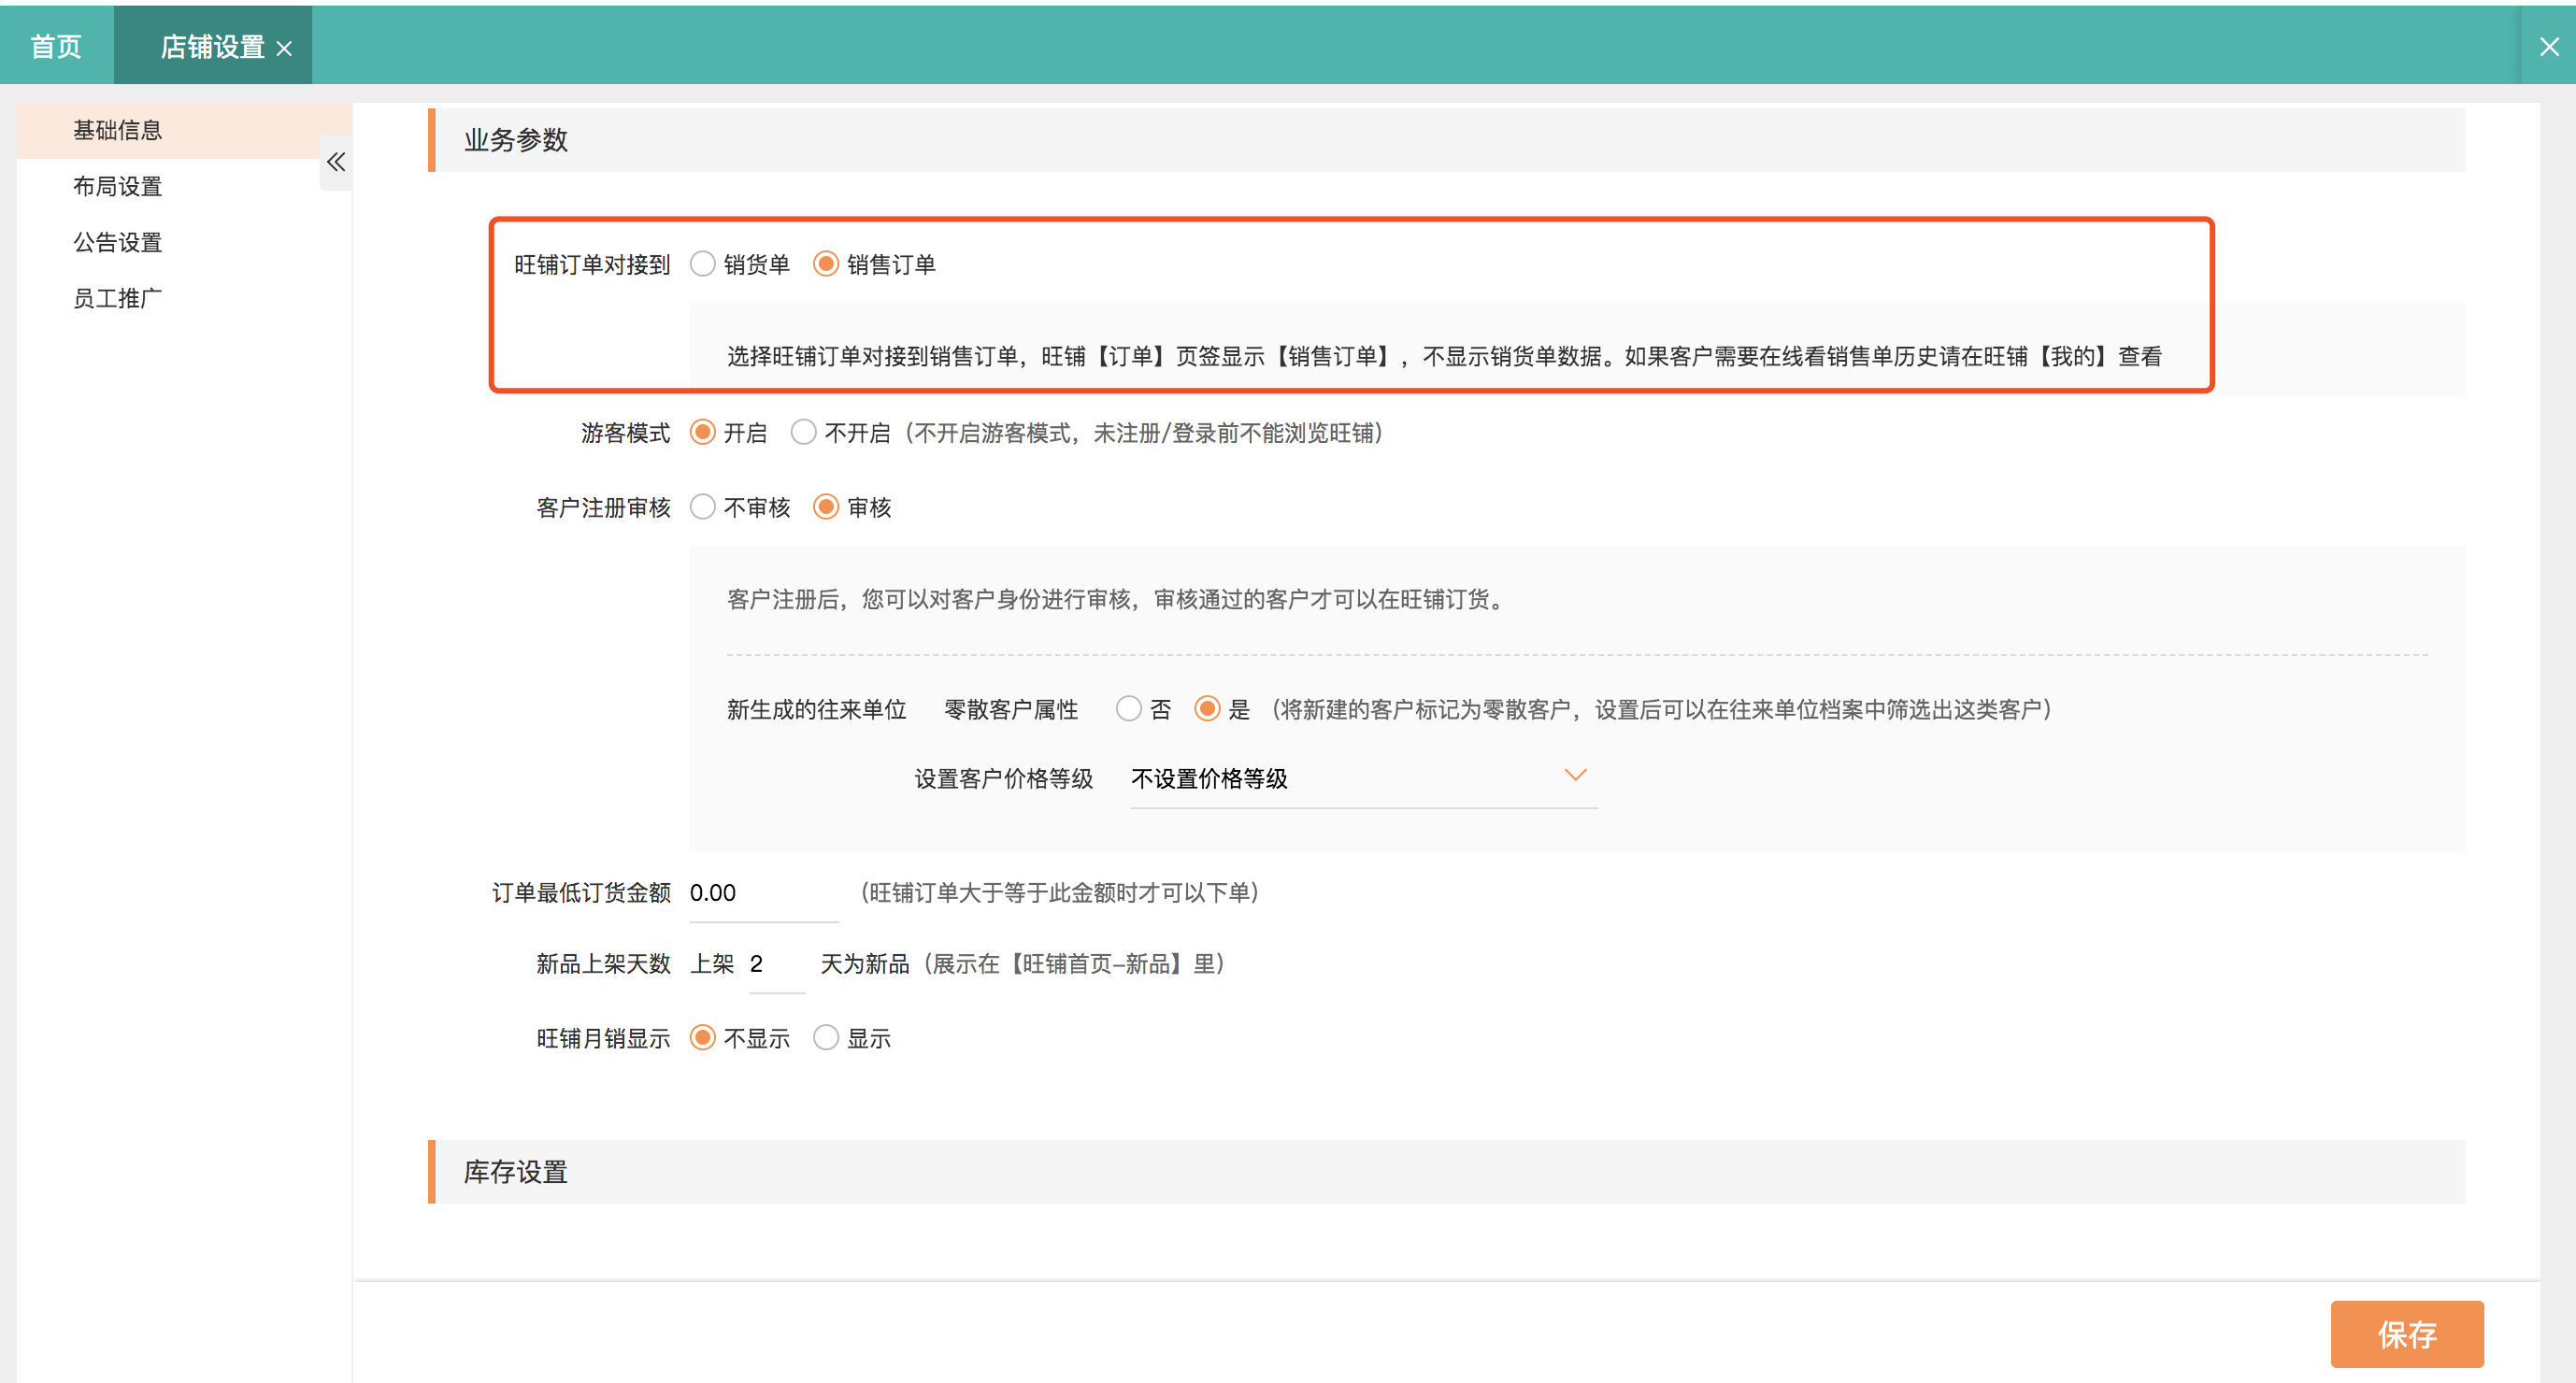Click the 员工推广 sidebar icon

click(118, 296)
